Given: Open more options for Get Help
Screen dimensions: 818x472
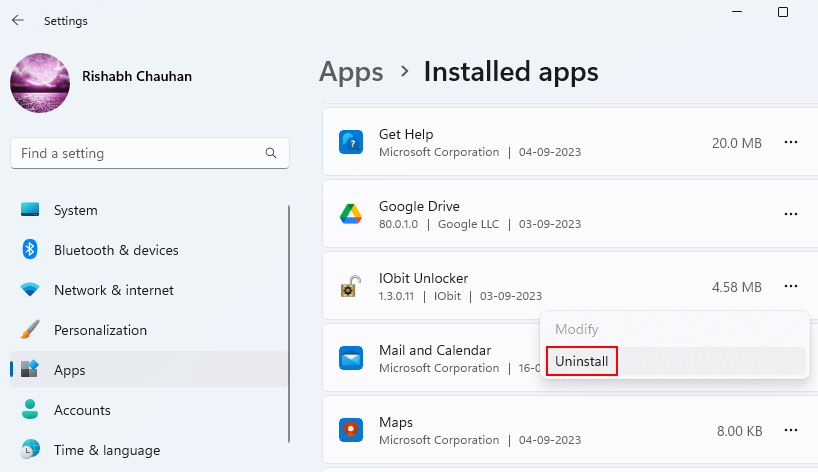Looking at the screenshot, I should tap(791, 142).
